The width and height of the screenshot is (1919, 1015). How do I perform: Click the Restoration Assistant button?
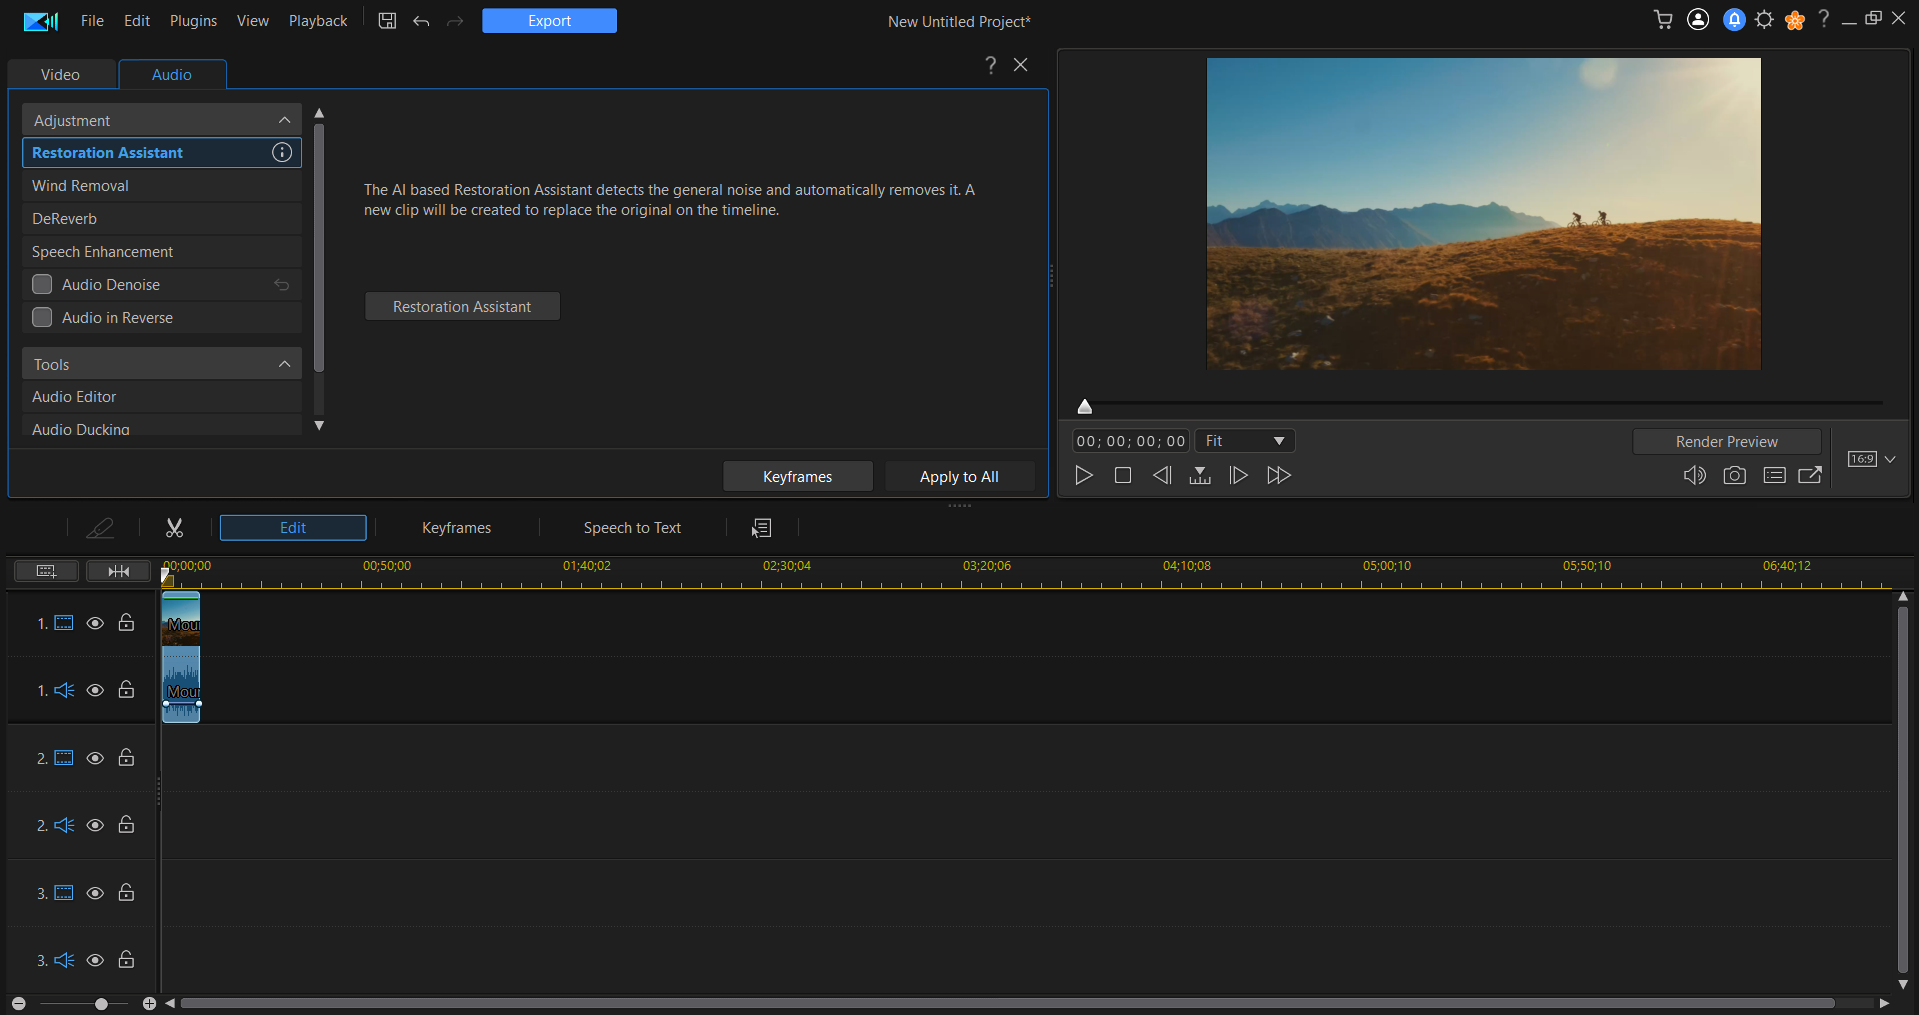(462, 306)
